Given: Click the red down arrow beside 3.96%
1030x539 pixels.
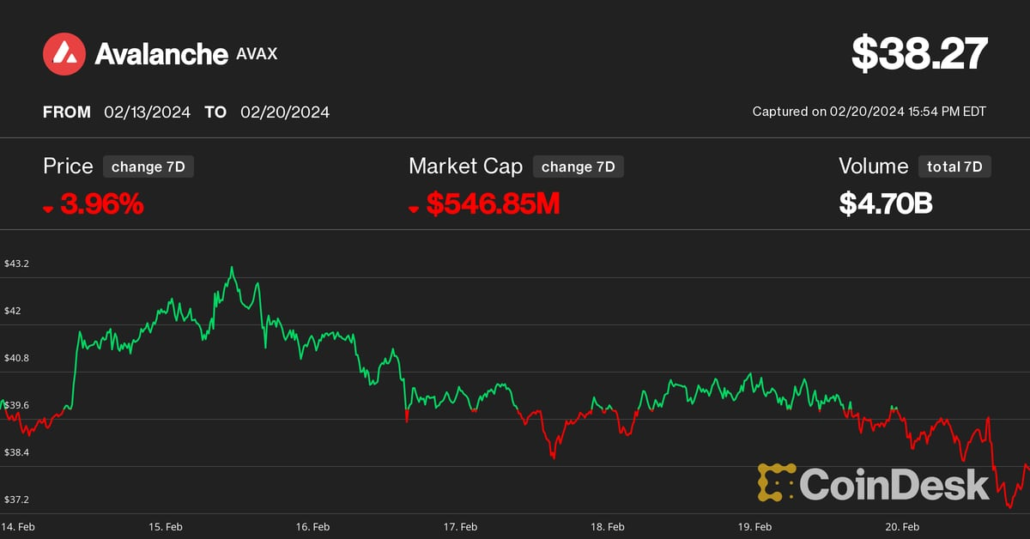Looking at the screenshot, I should click(48, 208).
